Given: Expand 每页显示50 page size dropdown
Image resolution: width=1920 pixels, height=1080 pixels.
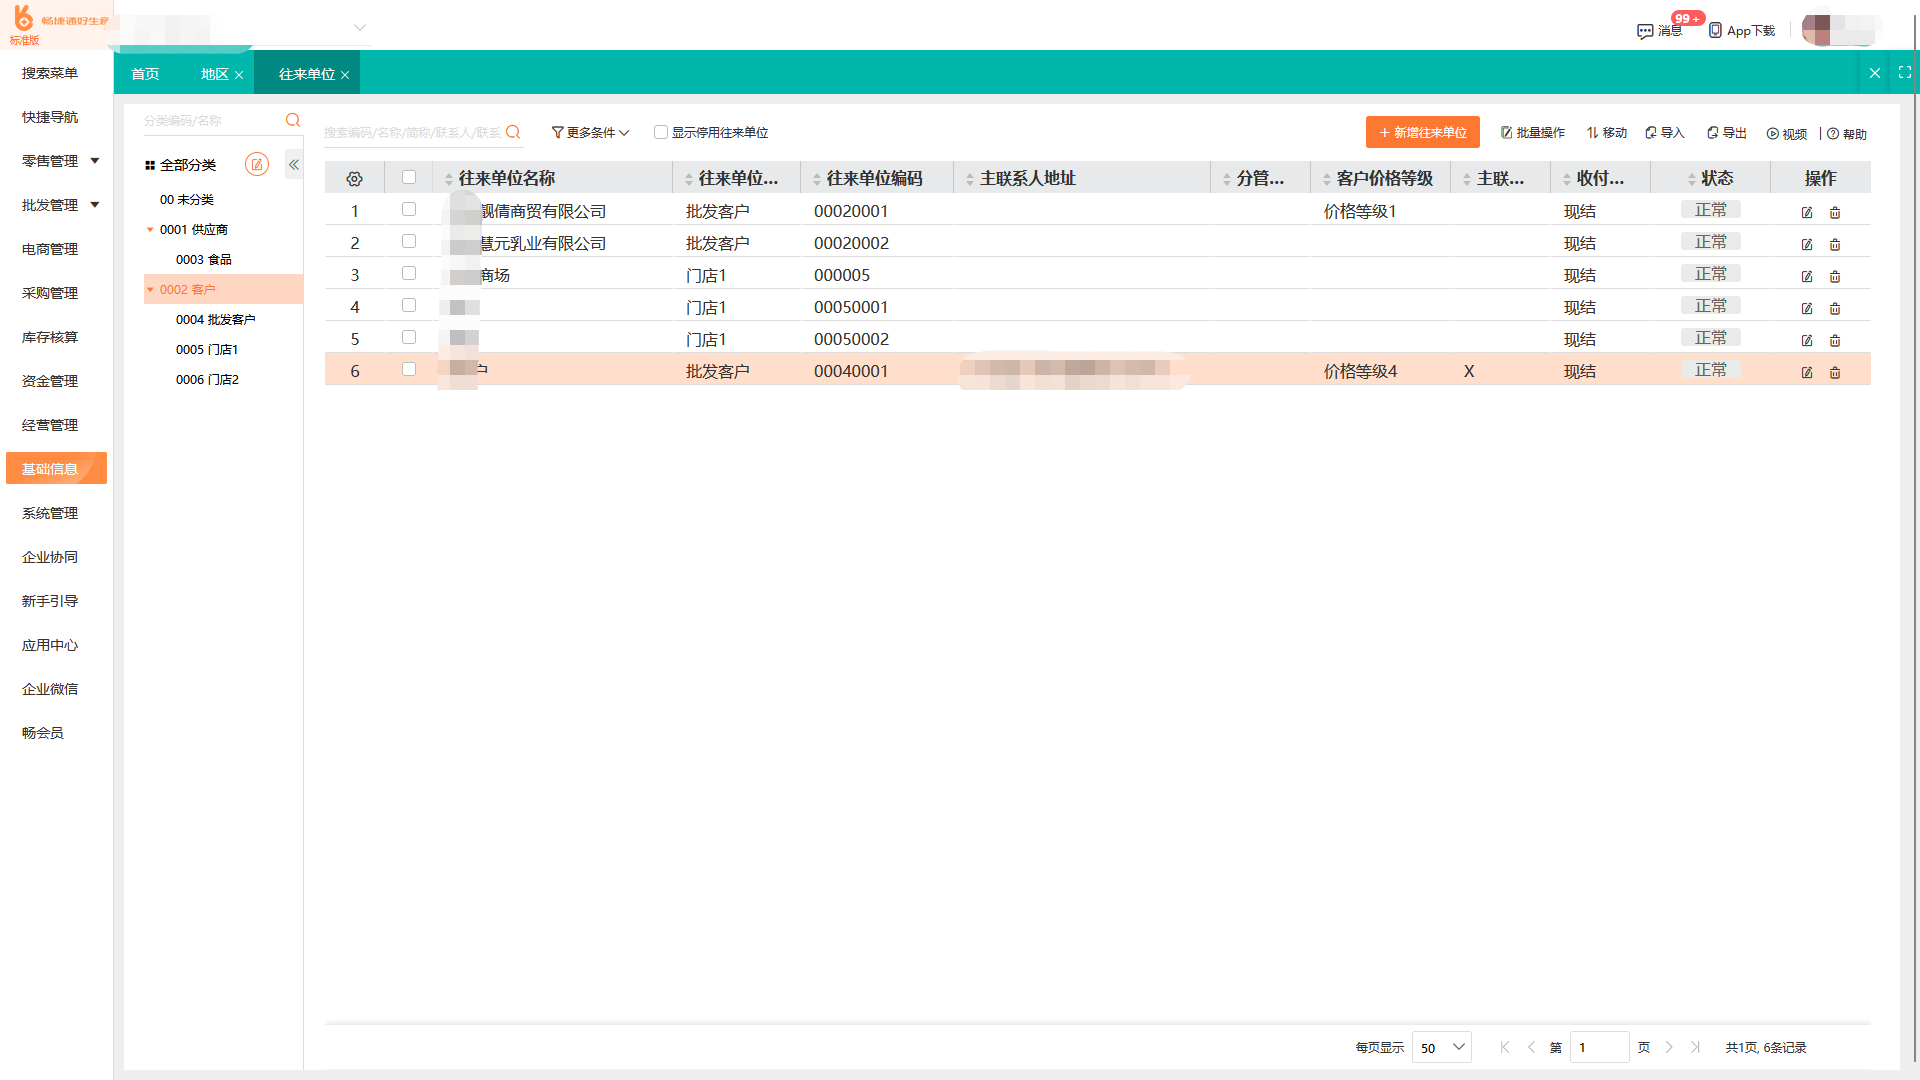Looking at the screenshot, I should (1439, 1047).
